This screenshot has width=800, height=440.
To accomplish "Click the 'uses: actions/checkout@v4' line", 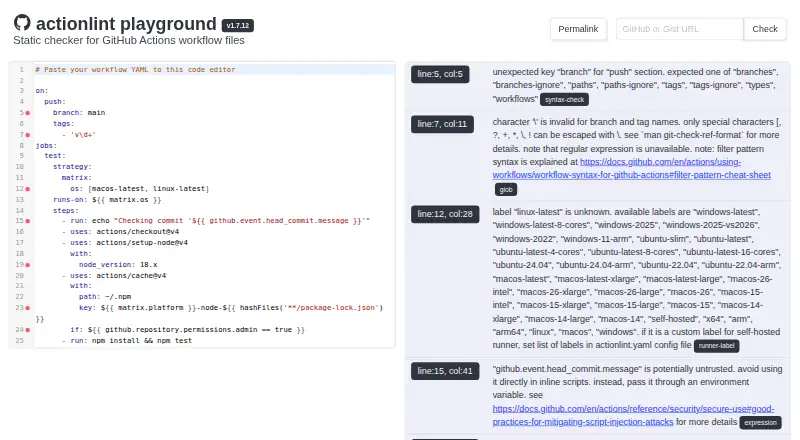I will tap(120, 232).
